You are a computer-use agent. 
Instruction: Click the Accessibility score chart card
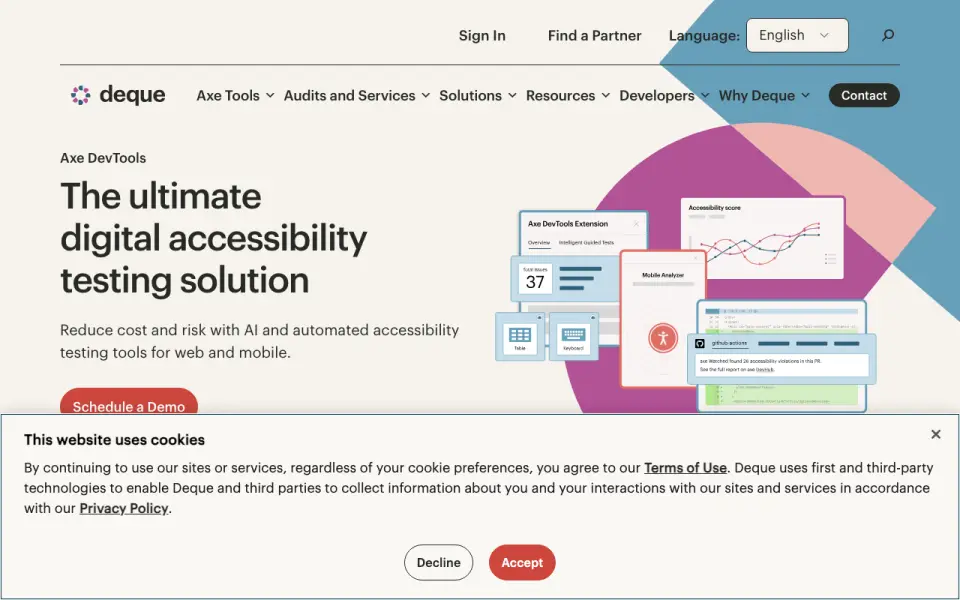[763, 238]
